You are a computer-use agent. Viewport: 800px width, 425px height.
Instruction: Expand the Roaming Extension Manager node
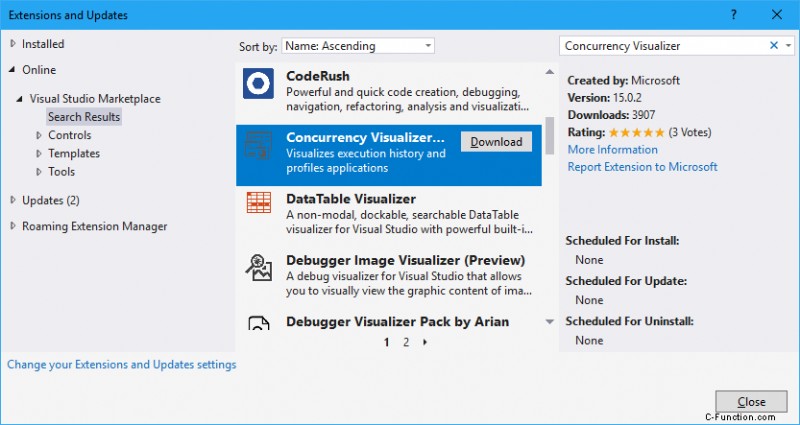click(x=12, y=226)
